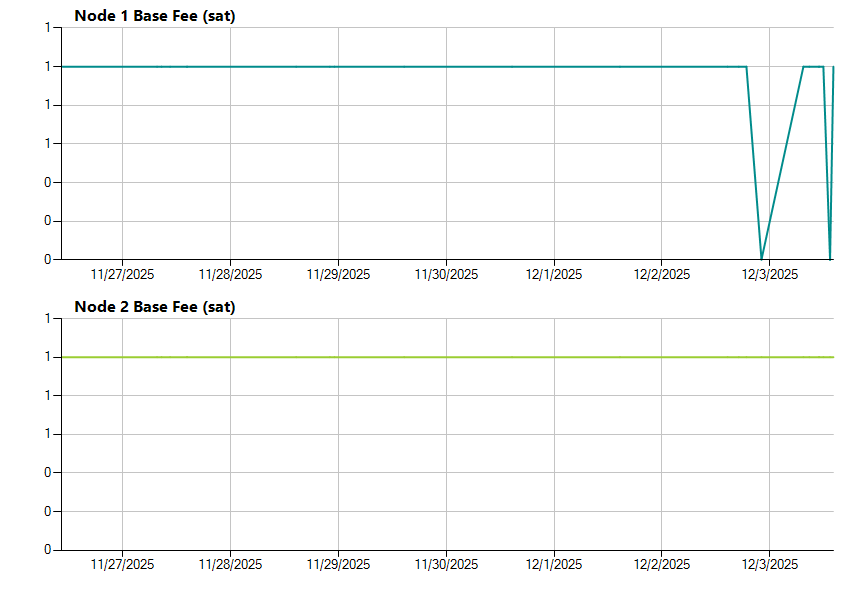The width and height of the screenshot is (860, 600).
Task: Click the green Node 2 base fee line
Action: click(400, 357)
